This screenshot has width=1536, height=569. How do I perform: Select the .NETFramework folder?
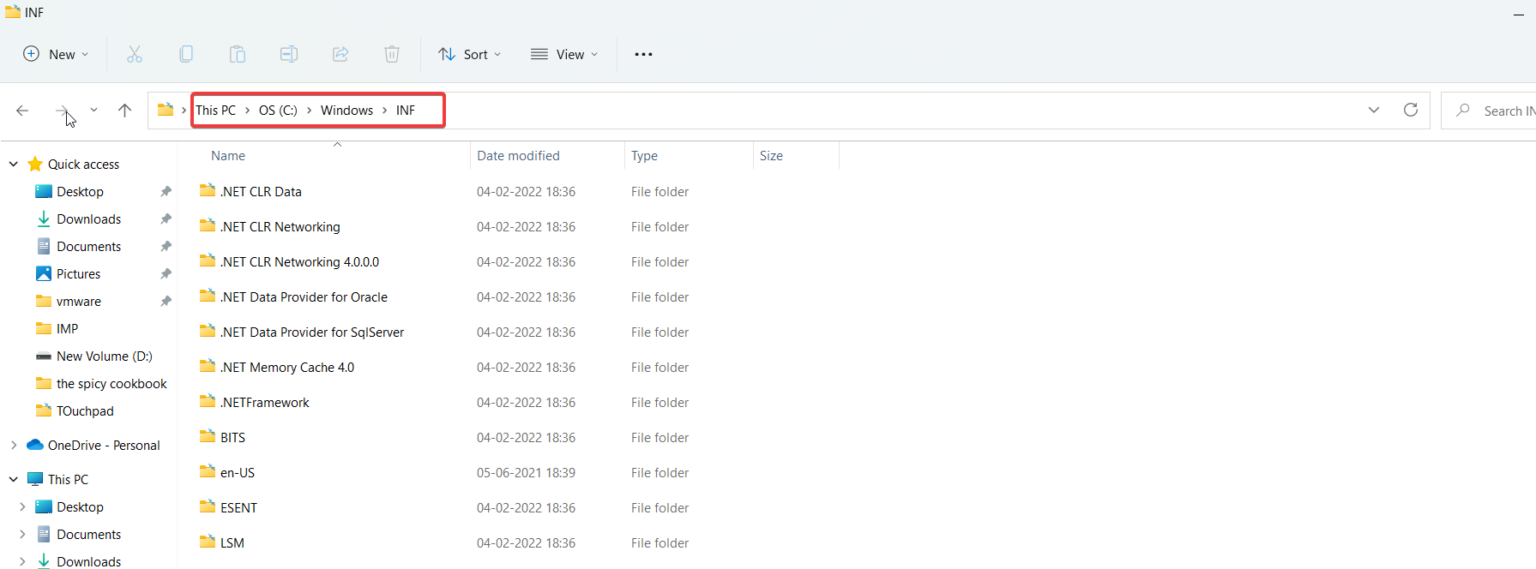pyautogui.click(x=265, y=402)
